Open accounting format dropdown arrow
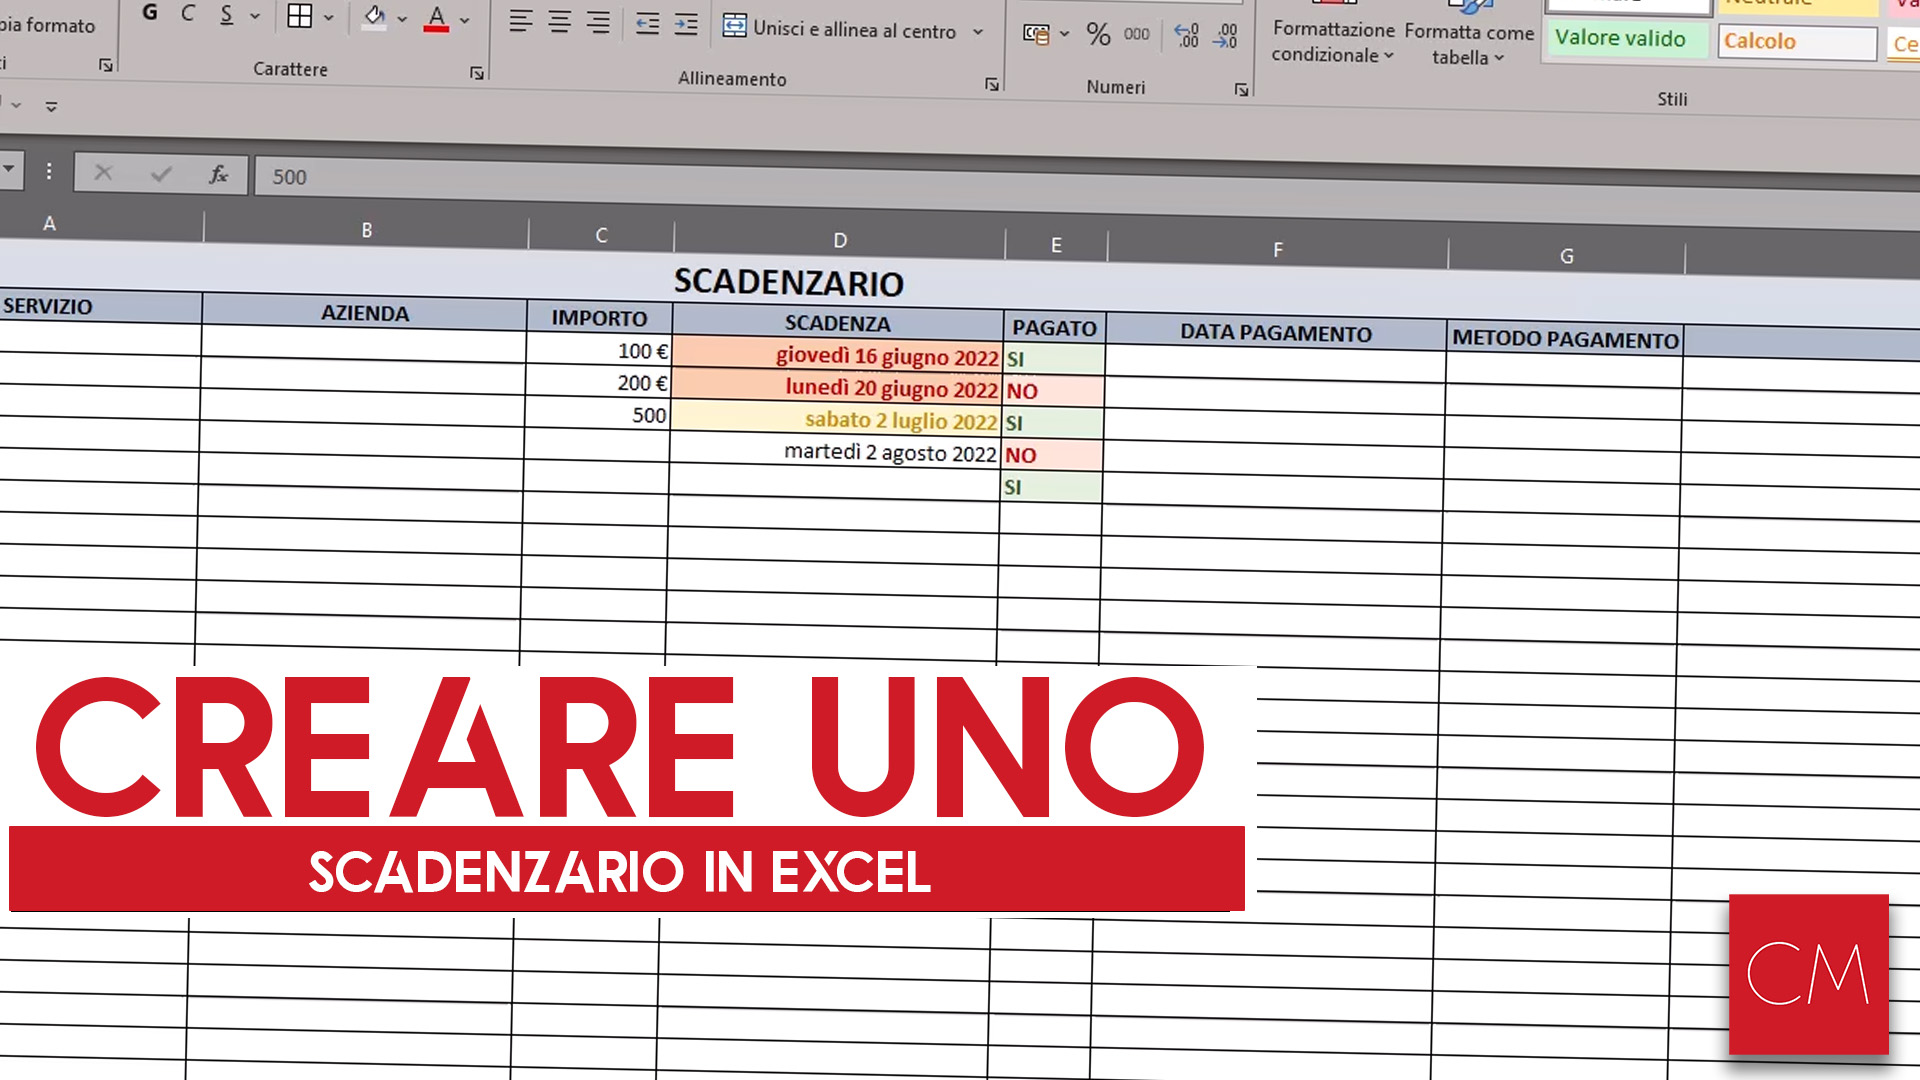This screenshot has height=1080, width=1920. point(1064,34)
